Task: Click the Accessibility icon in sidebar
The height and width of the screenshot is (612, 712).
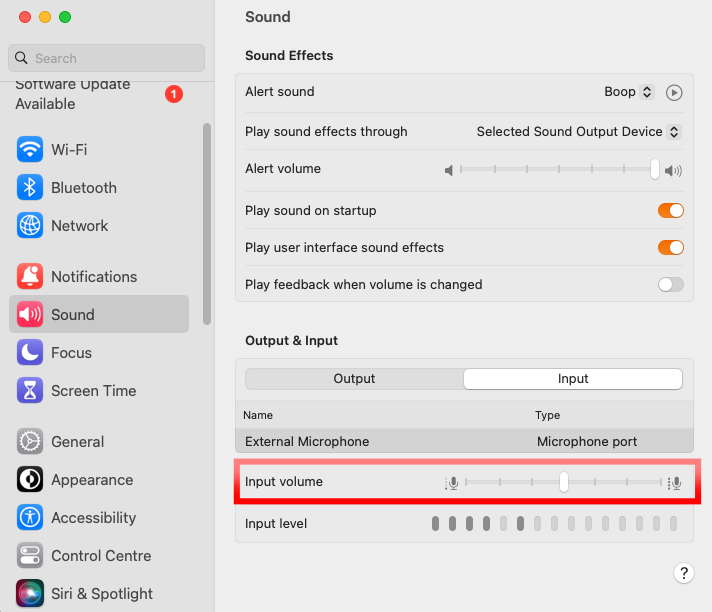Action: pyautogui.click(x=30, y=518)
